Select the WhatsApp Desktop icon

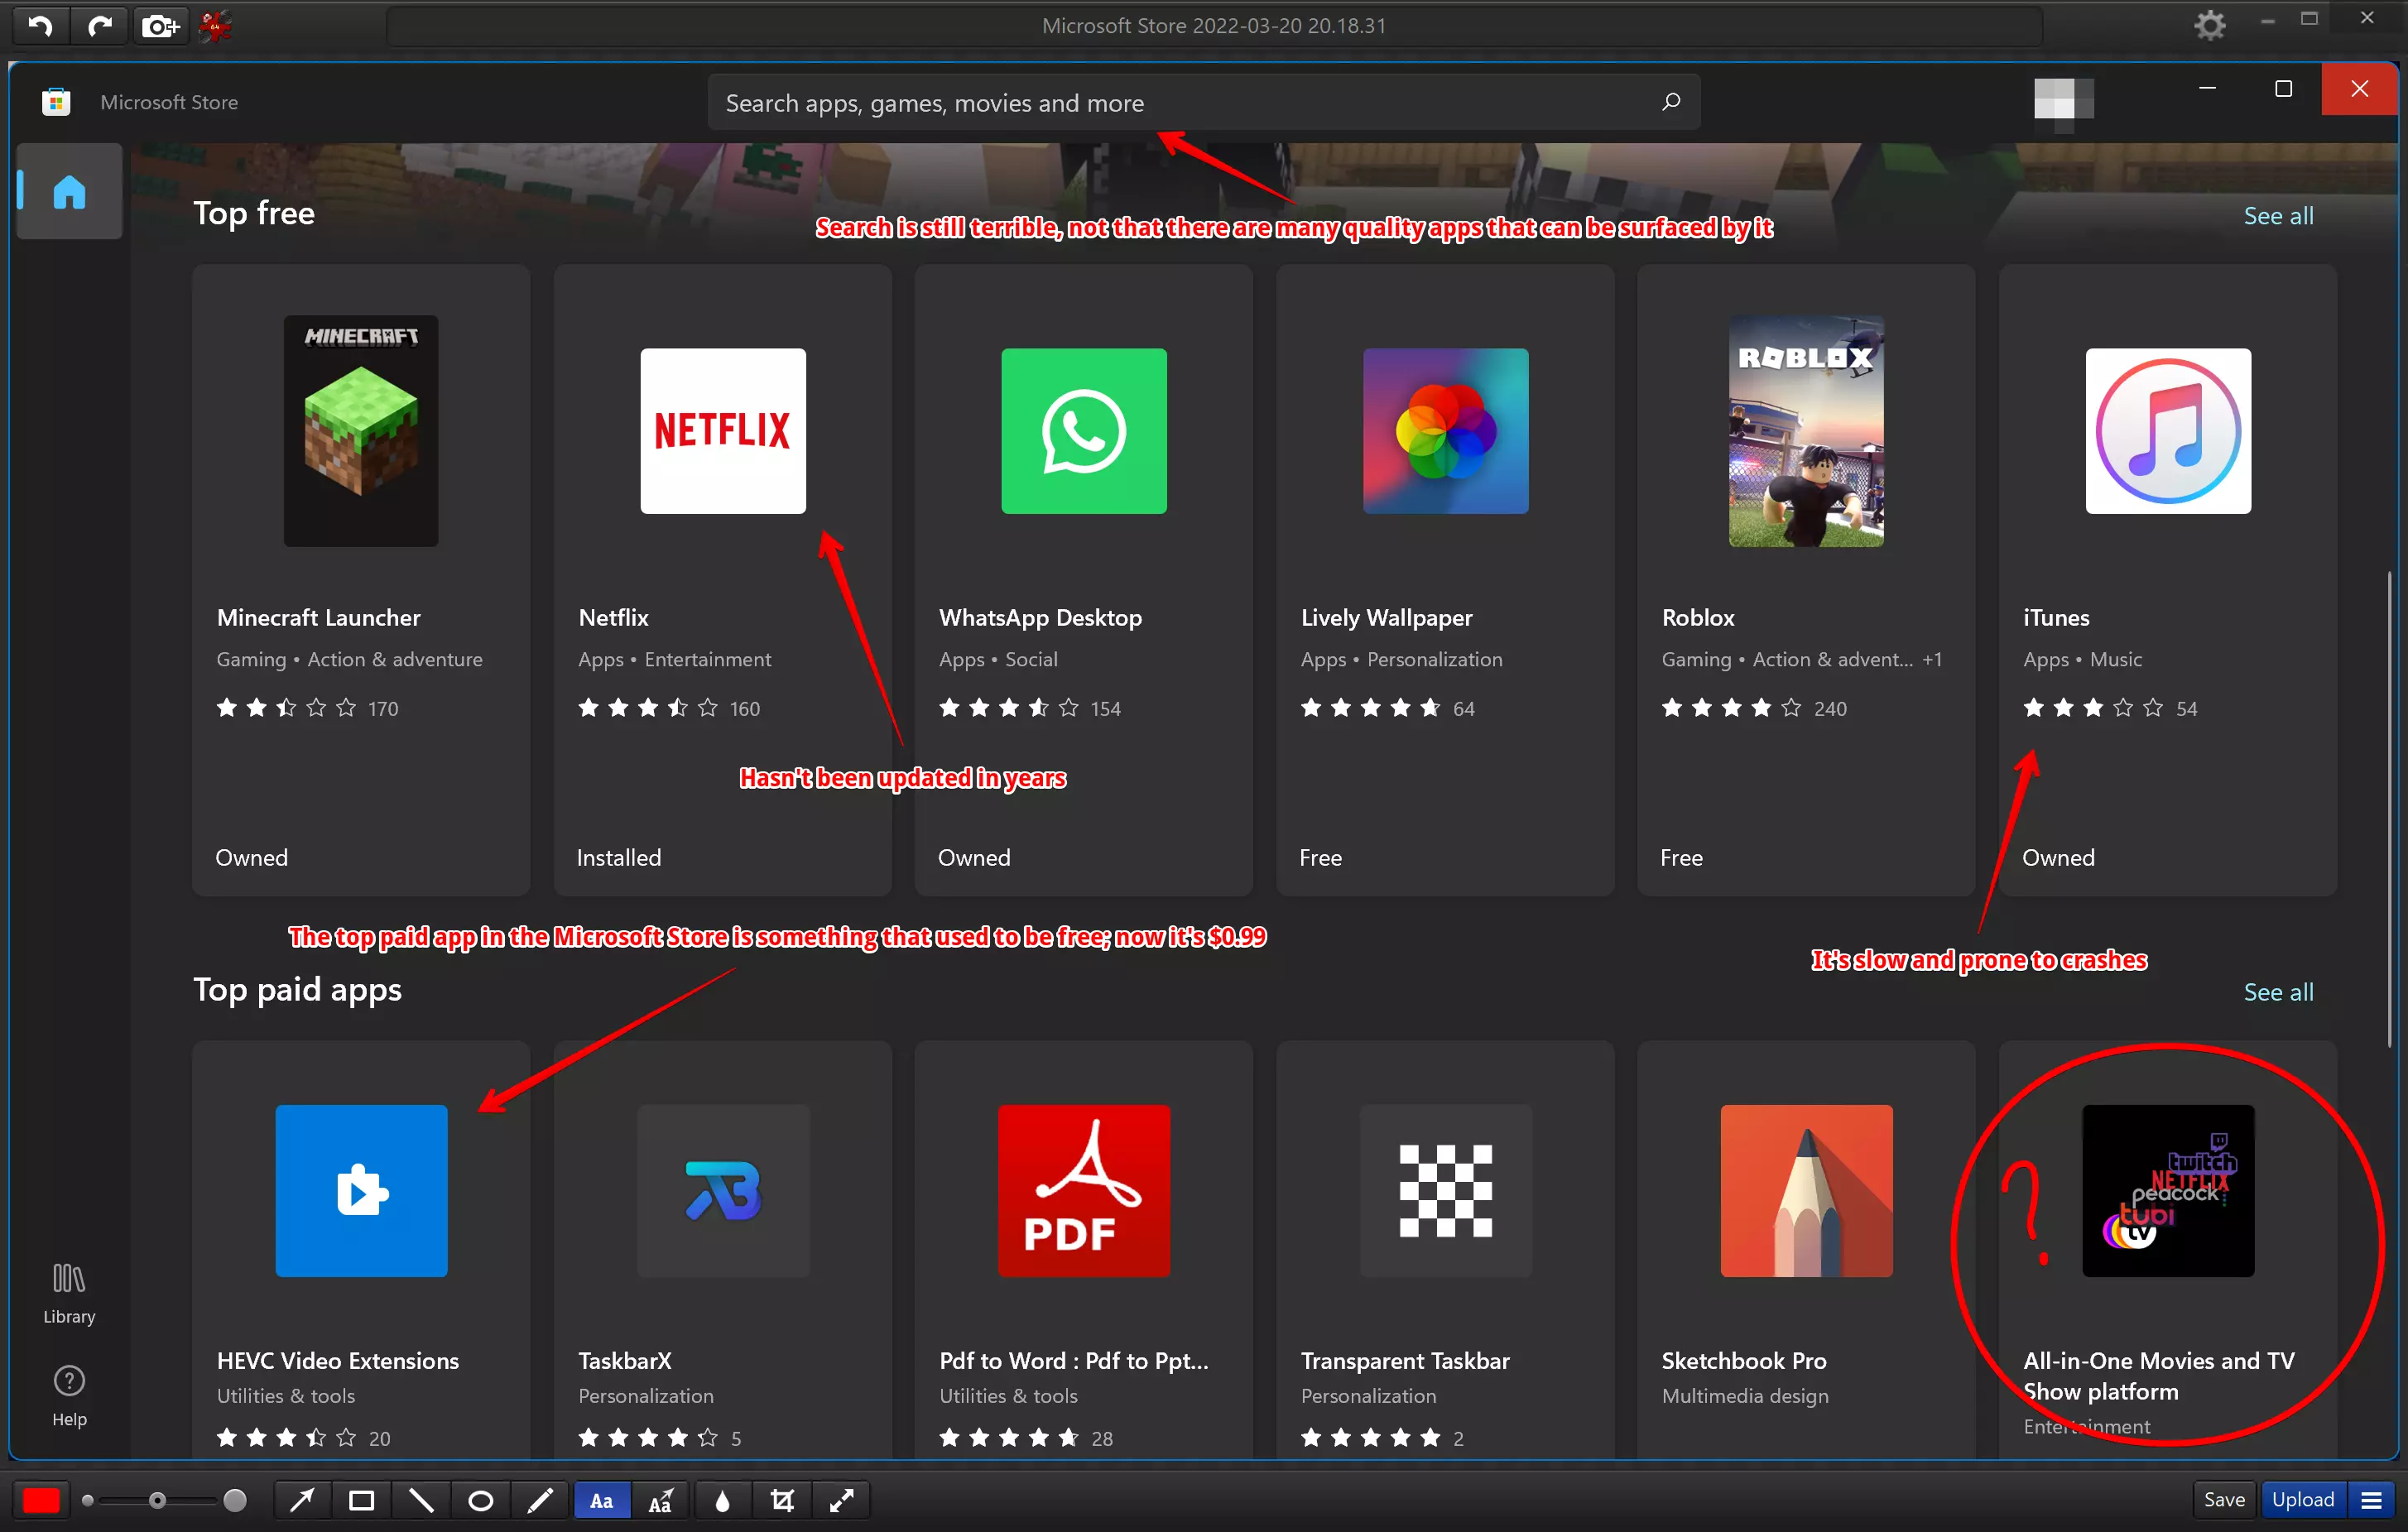click(x=1084, y=430)
